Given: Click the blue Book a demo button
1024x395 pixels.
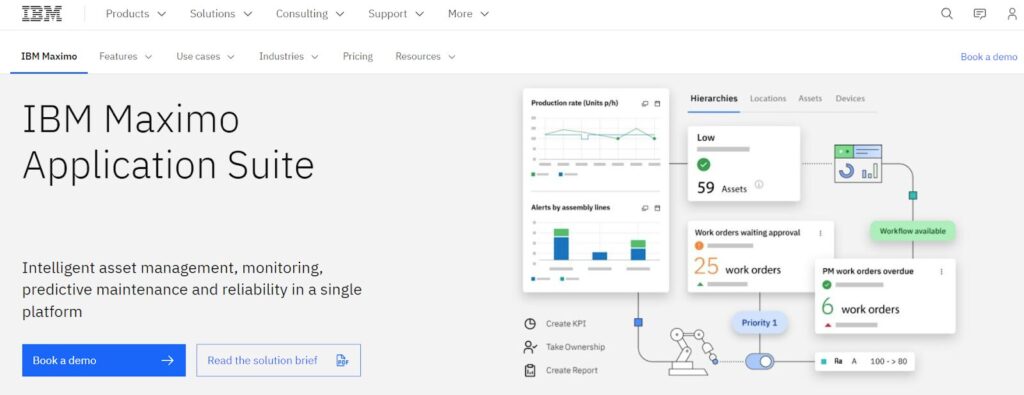Looking at the screenshot, I should (104, 360).
